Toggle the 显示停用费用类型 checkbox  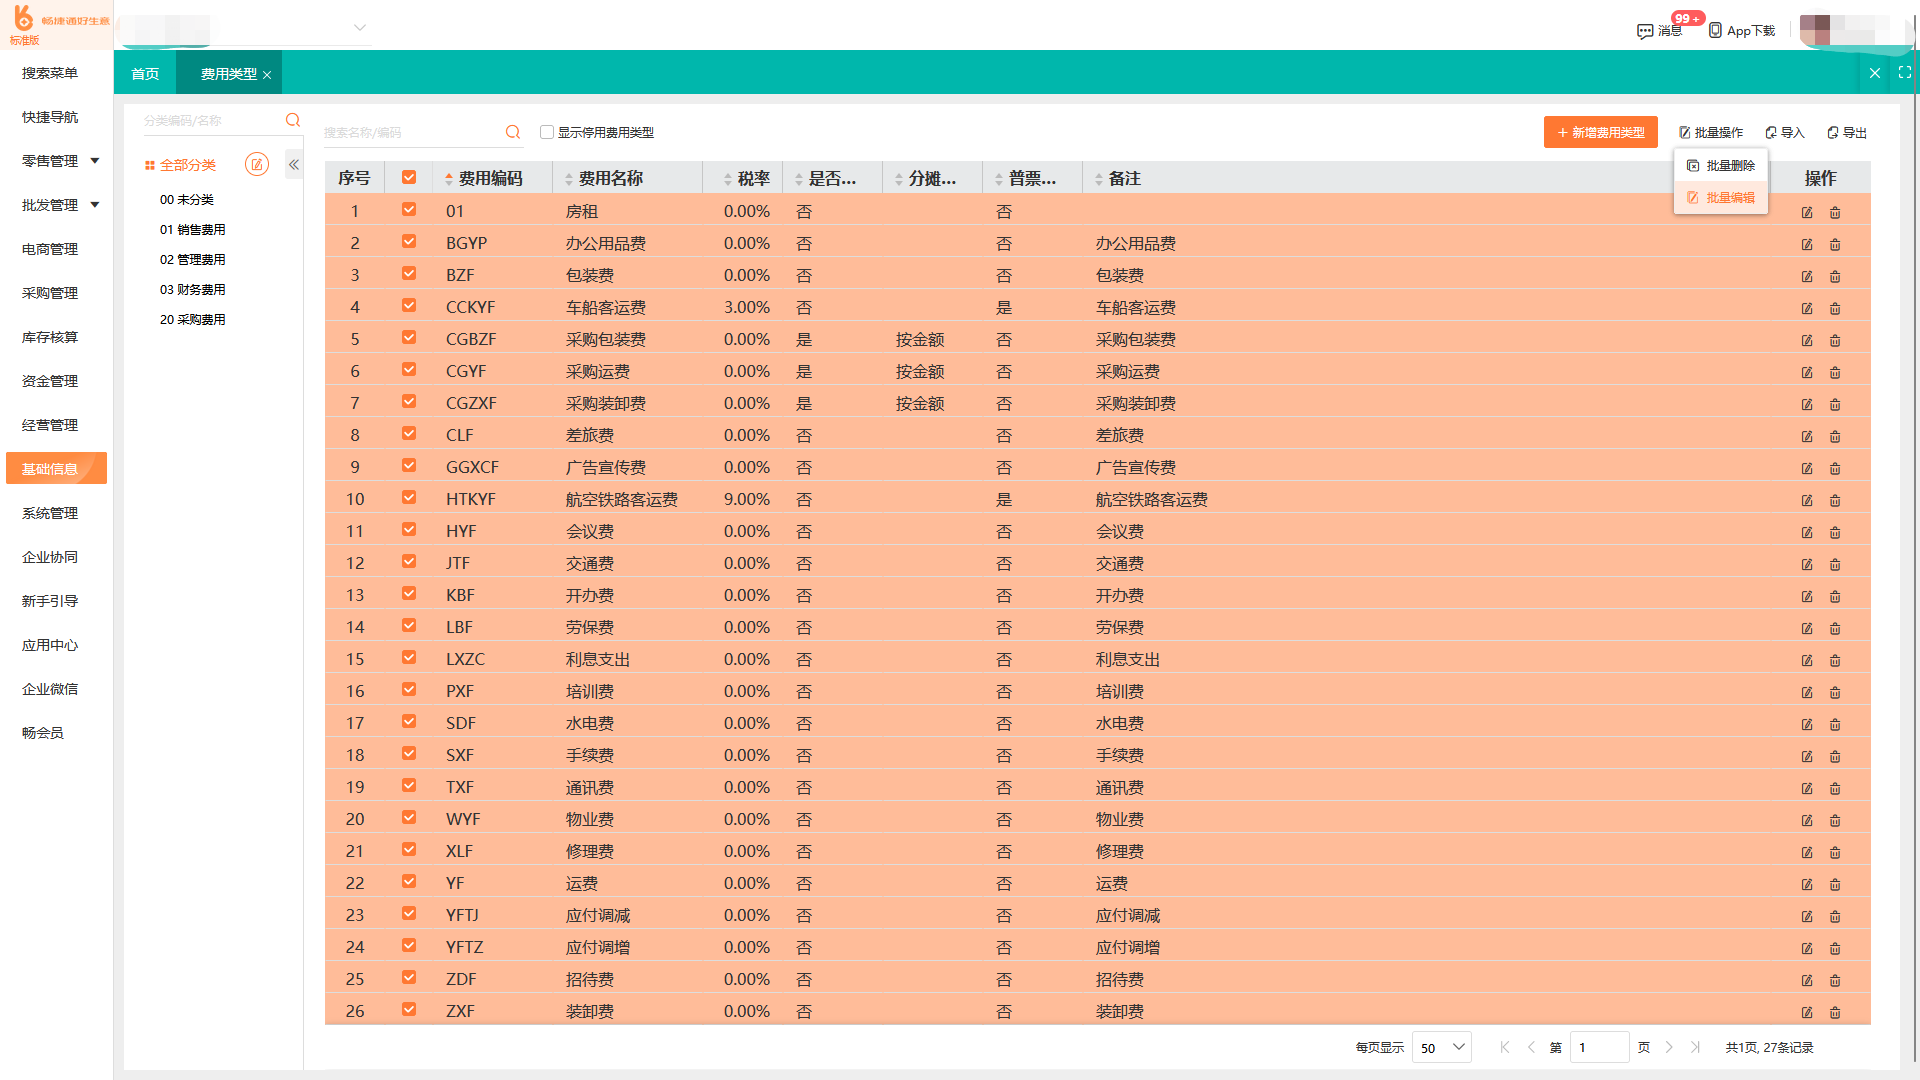[x=545, y=131]
